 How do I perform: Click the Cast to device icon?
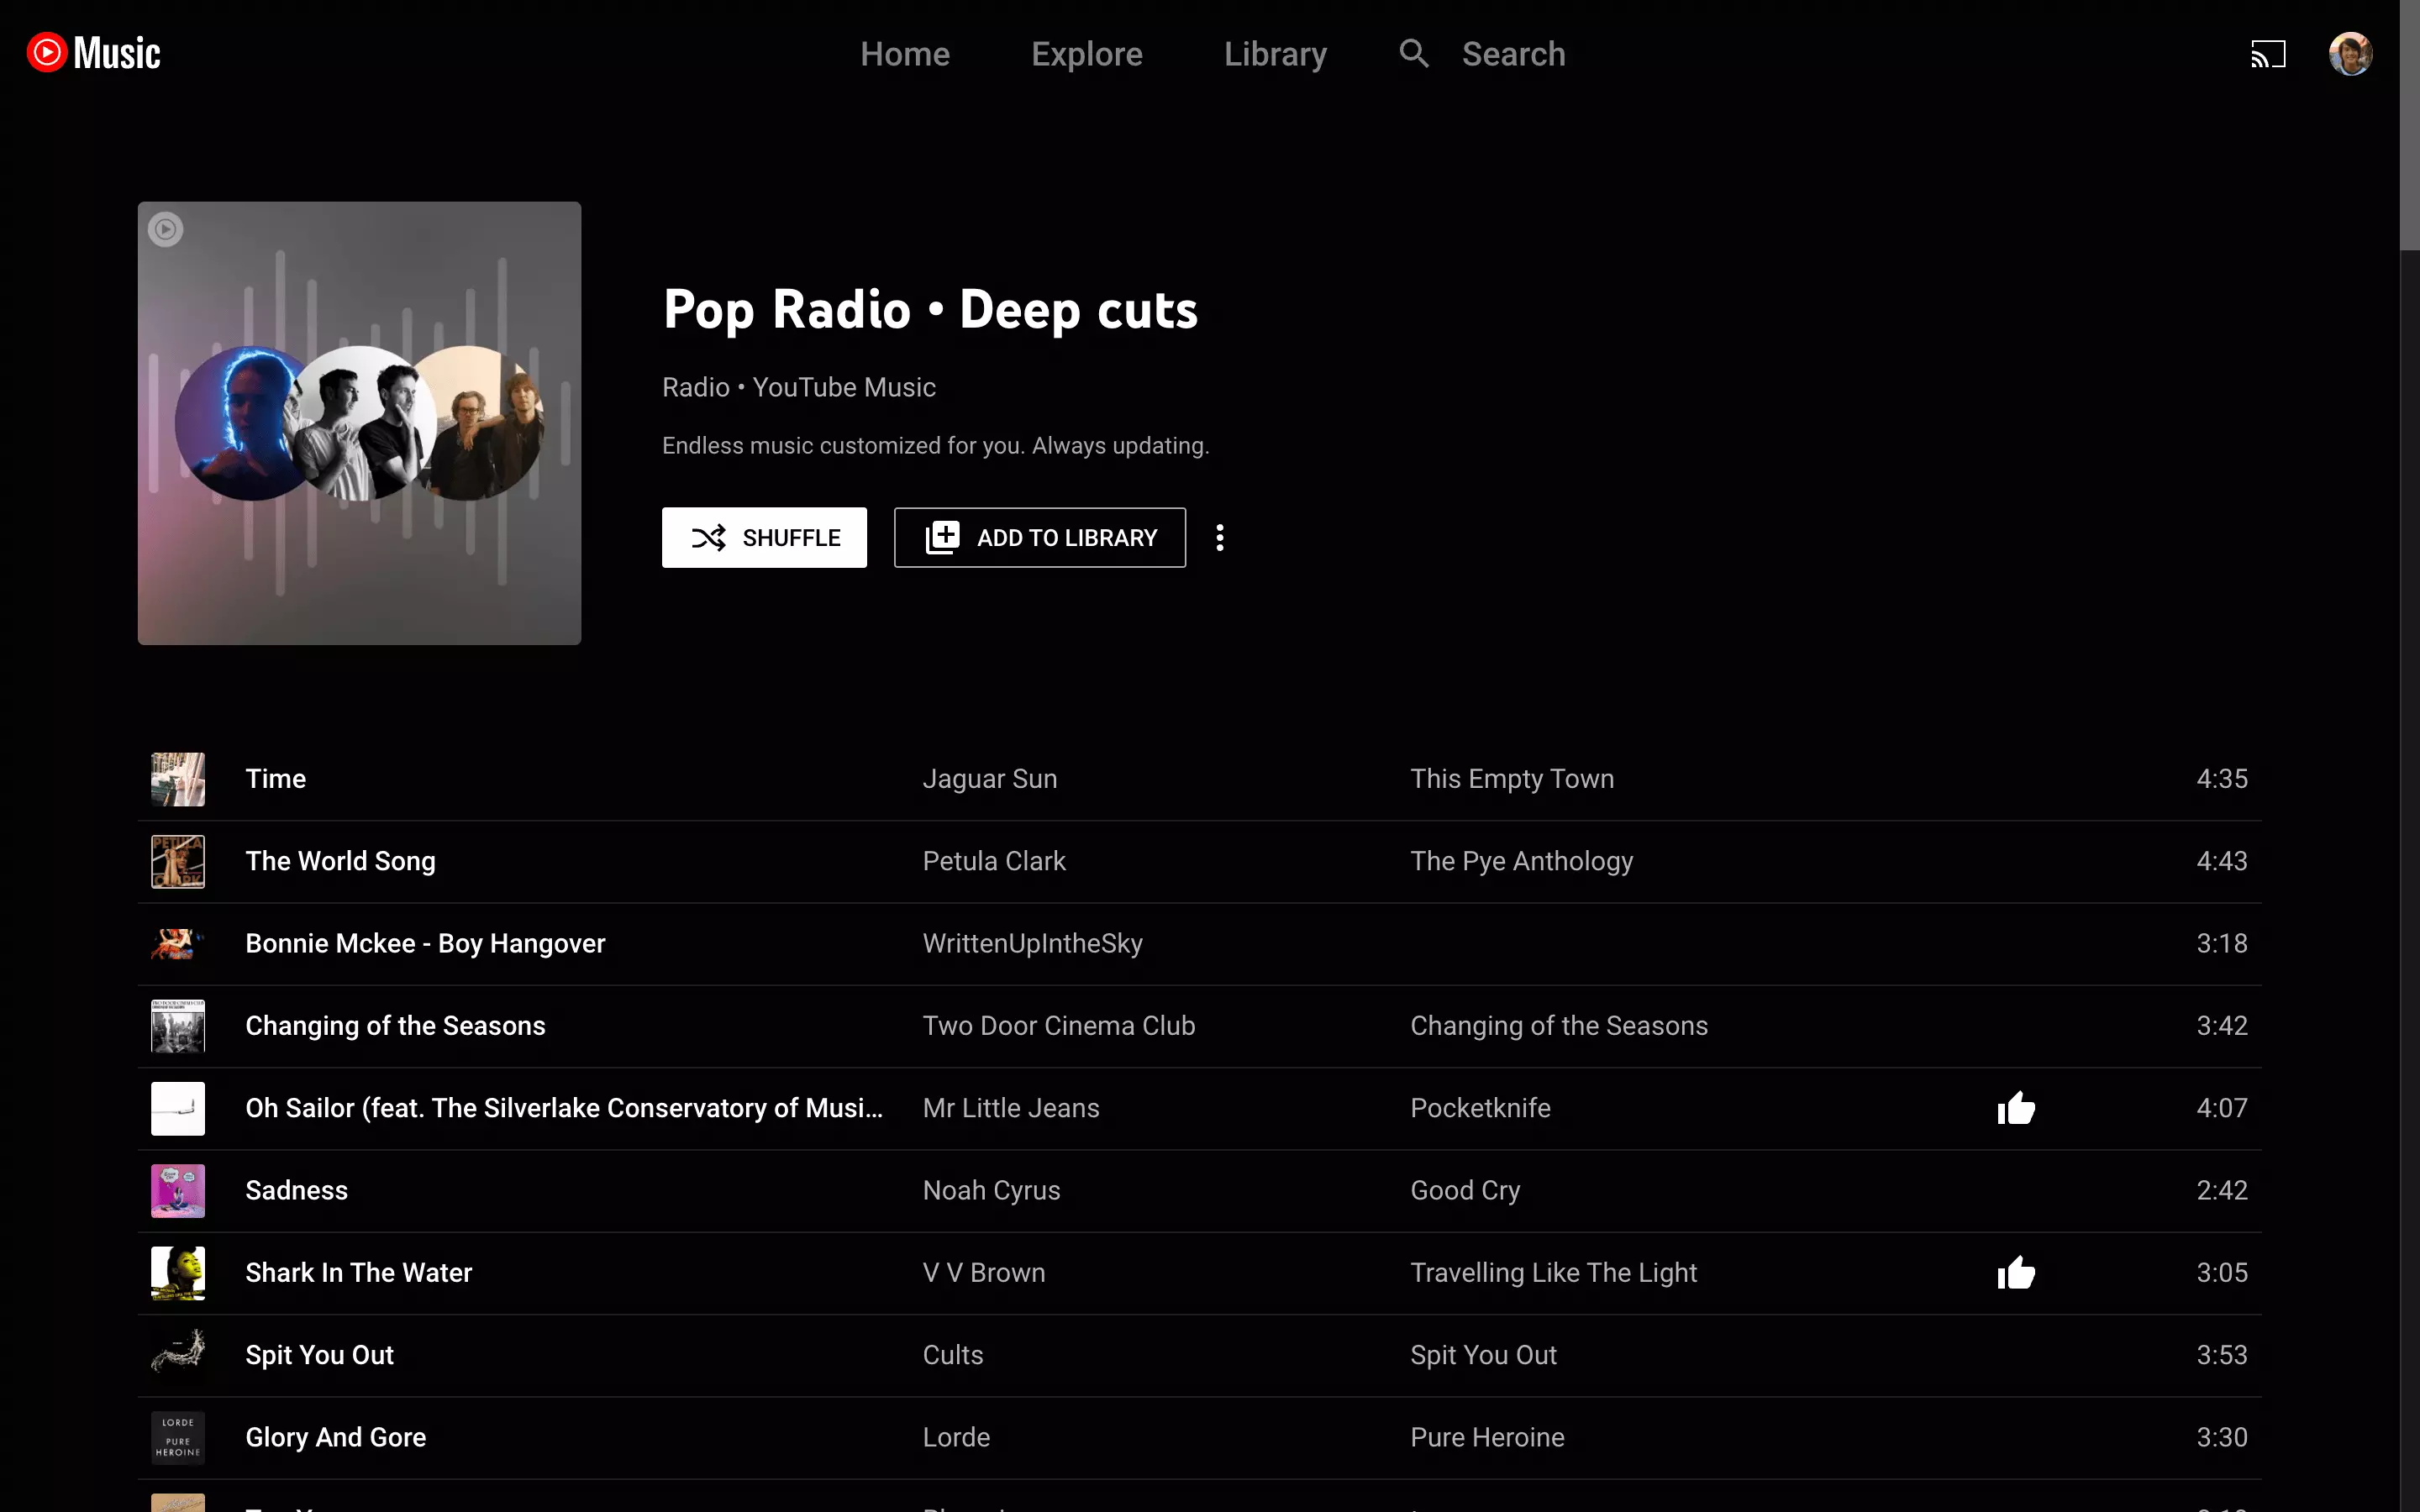(x=2269, y=52)
